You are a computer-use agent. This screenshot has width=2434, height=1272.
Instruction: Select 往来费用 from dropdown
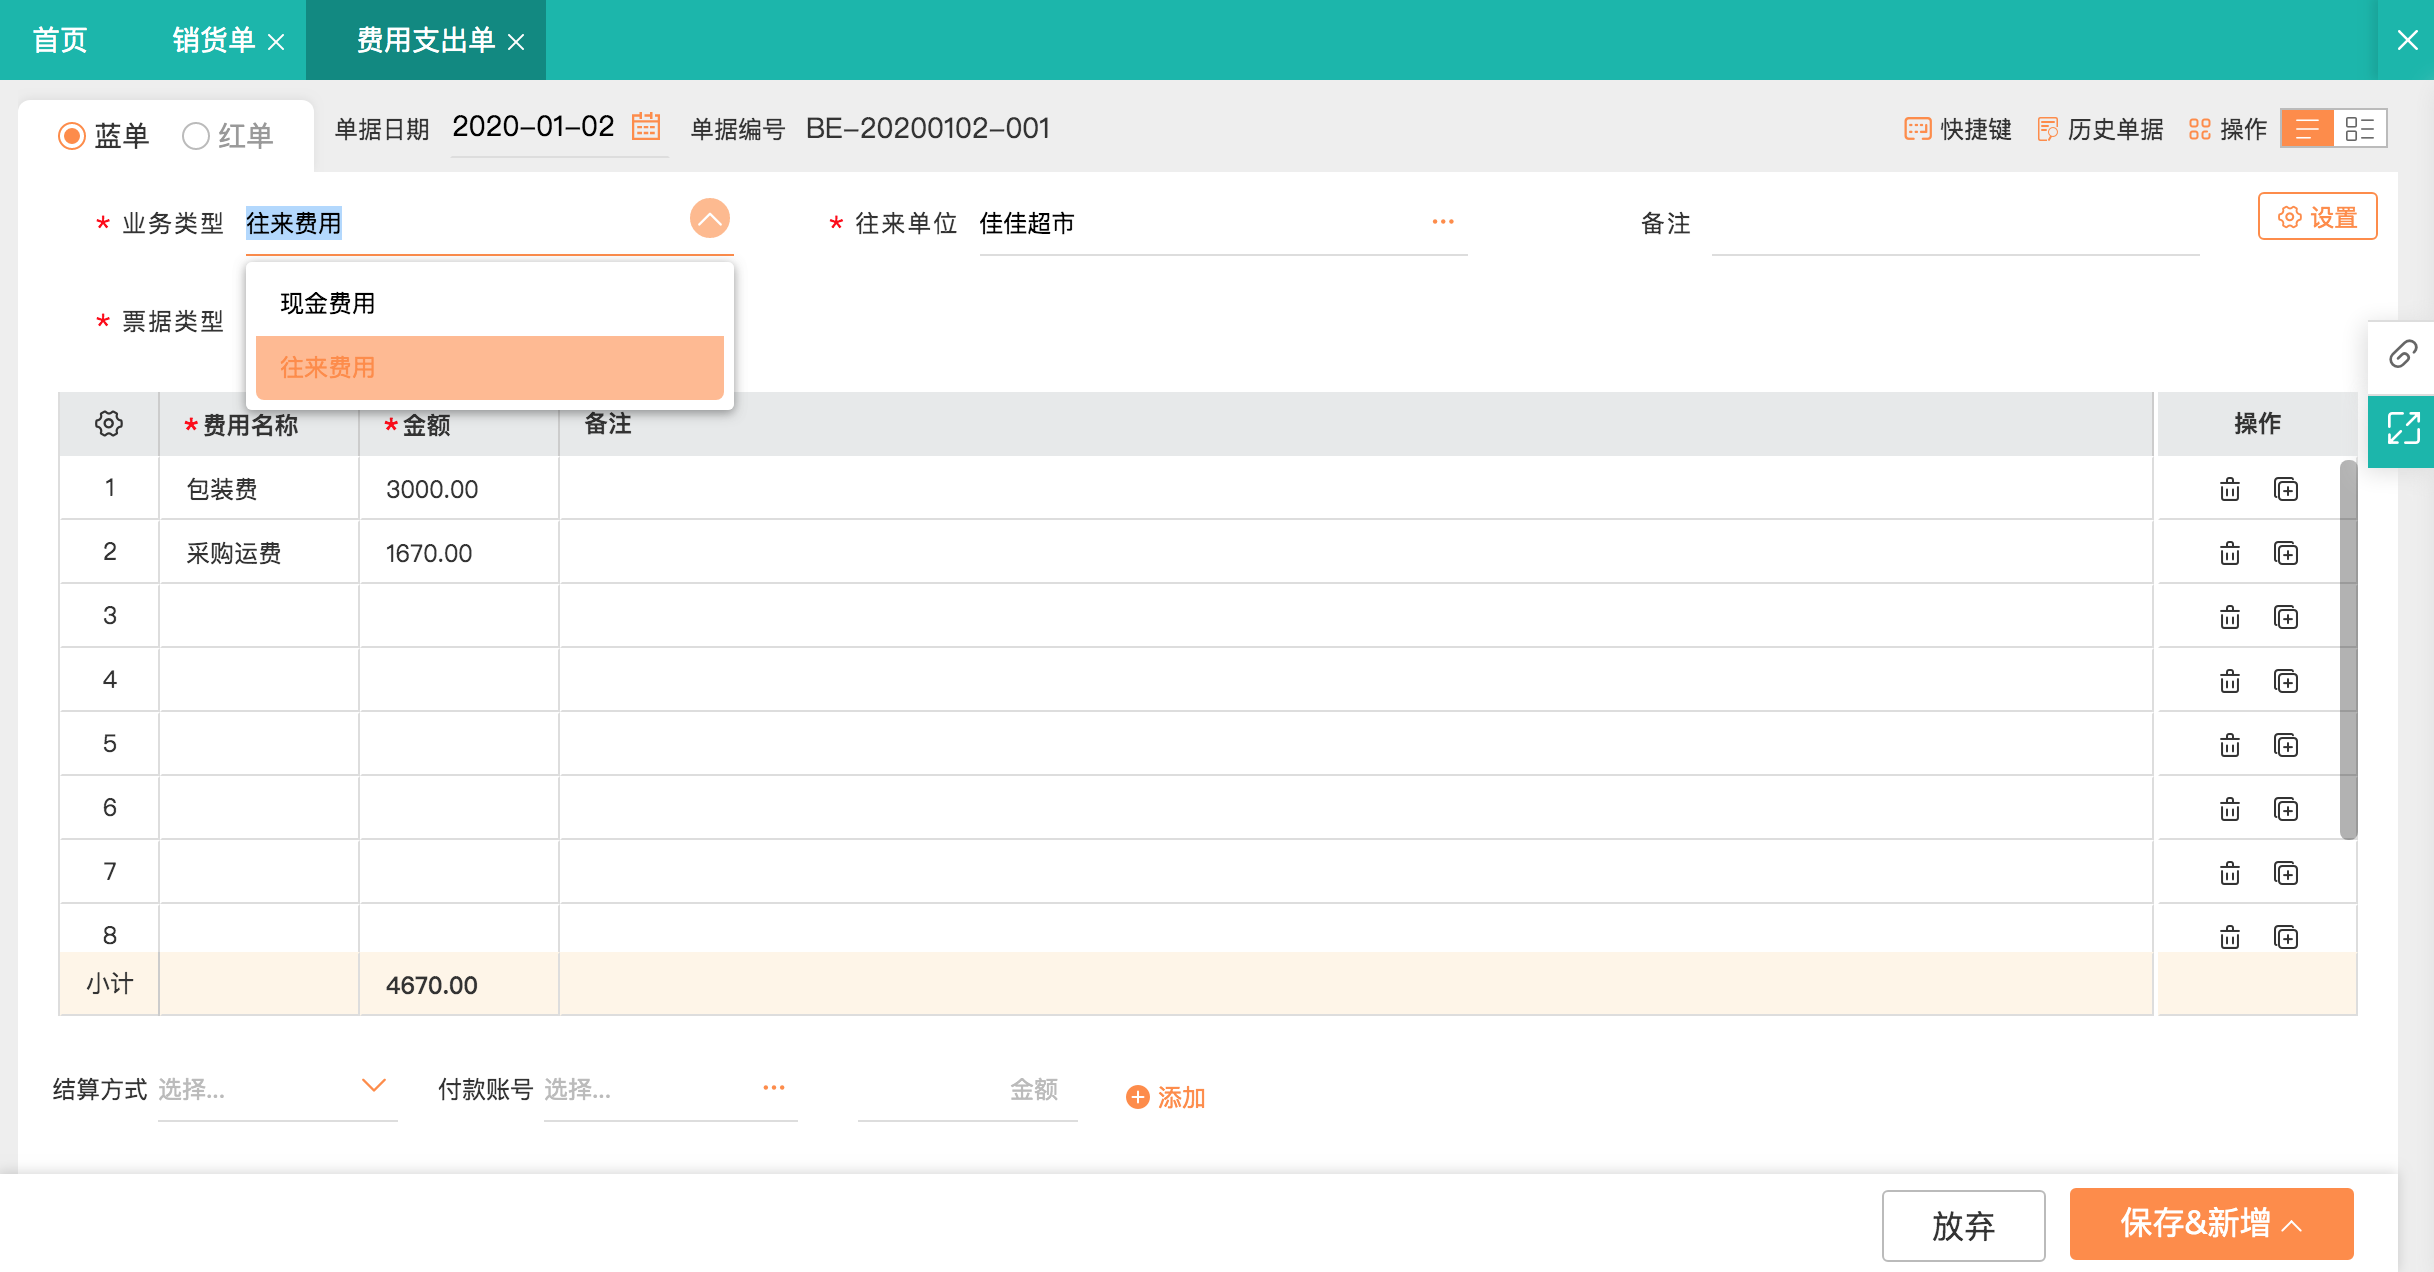(x=486, y=367)
